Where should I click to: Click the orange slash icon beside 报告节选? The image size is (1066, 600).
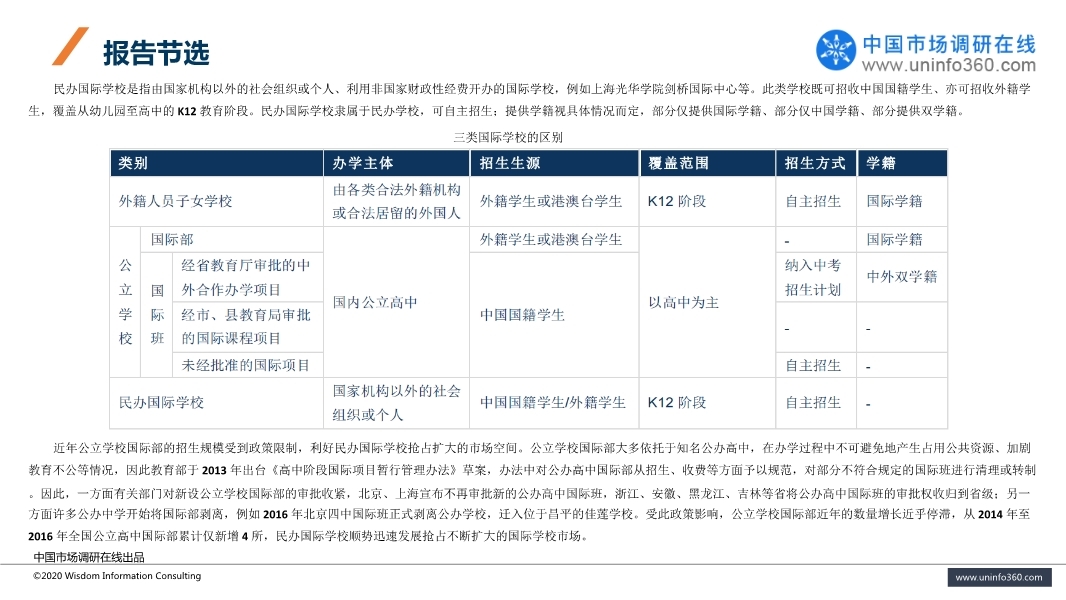pos(70,47)
